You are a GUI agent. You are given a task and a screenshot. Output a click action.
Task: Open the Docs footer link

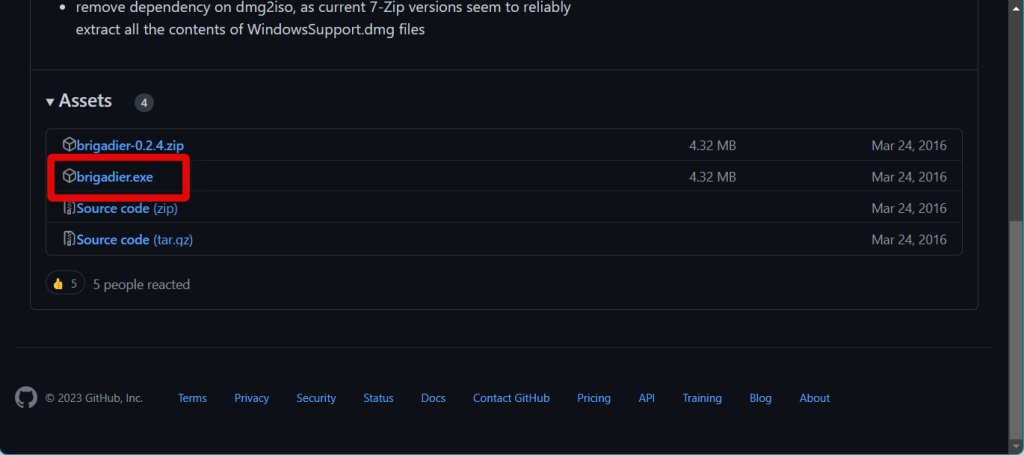click(x=433, y=398)
